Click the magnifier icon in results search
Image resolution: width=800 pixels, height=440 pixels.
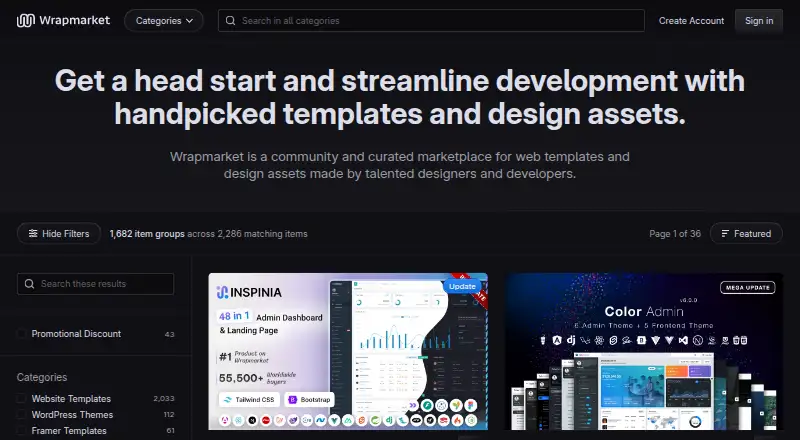coord(30,284)
